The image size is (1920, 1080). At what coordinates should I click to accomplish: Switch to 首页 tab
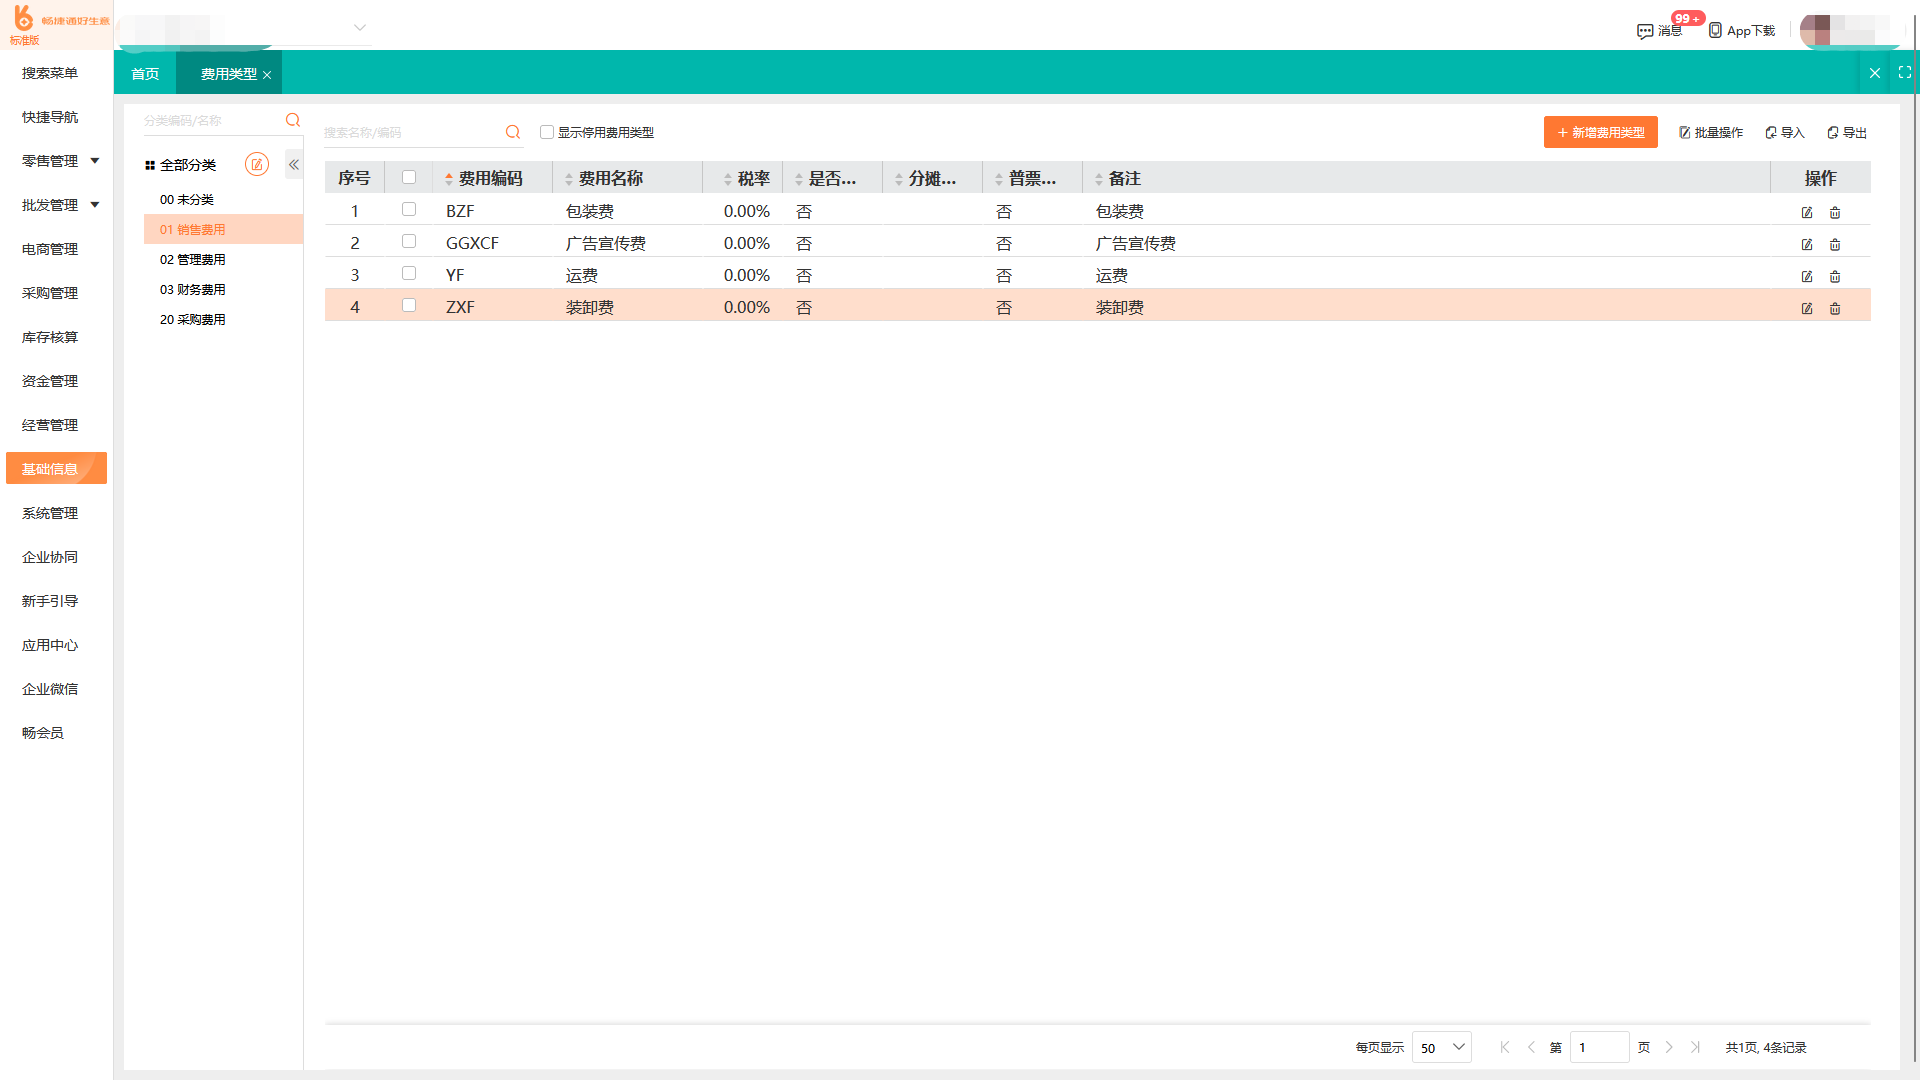145,73
